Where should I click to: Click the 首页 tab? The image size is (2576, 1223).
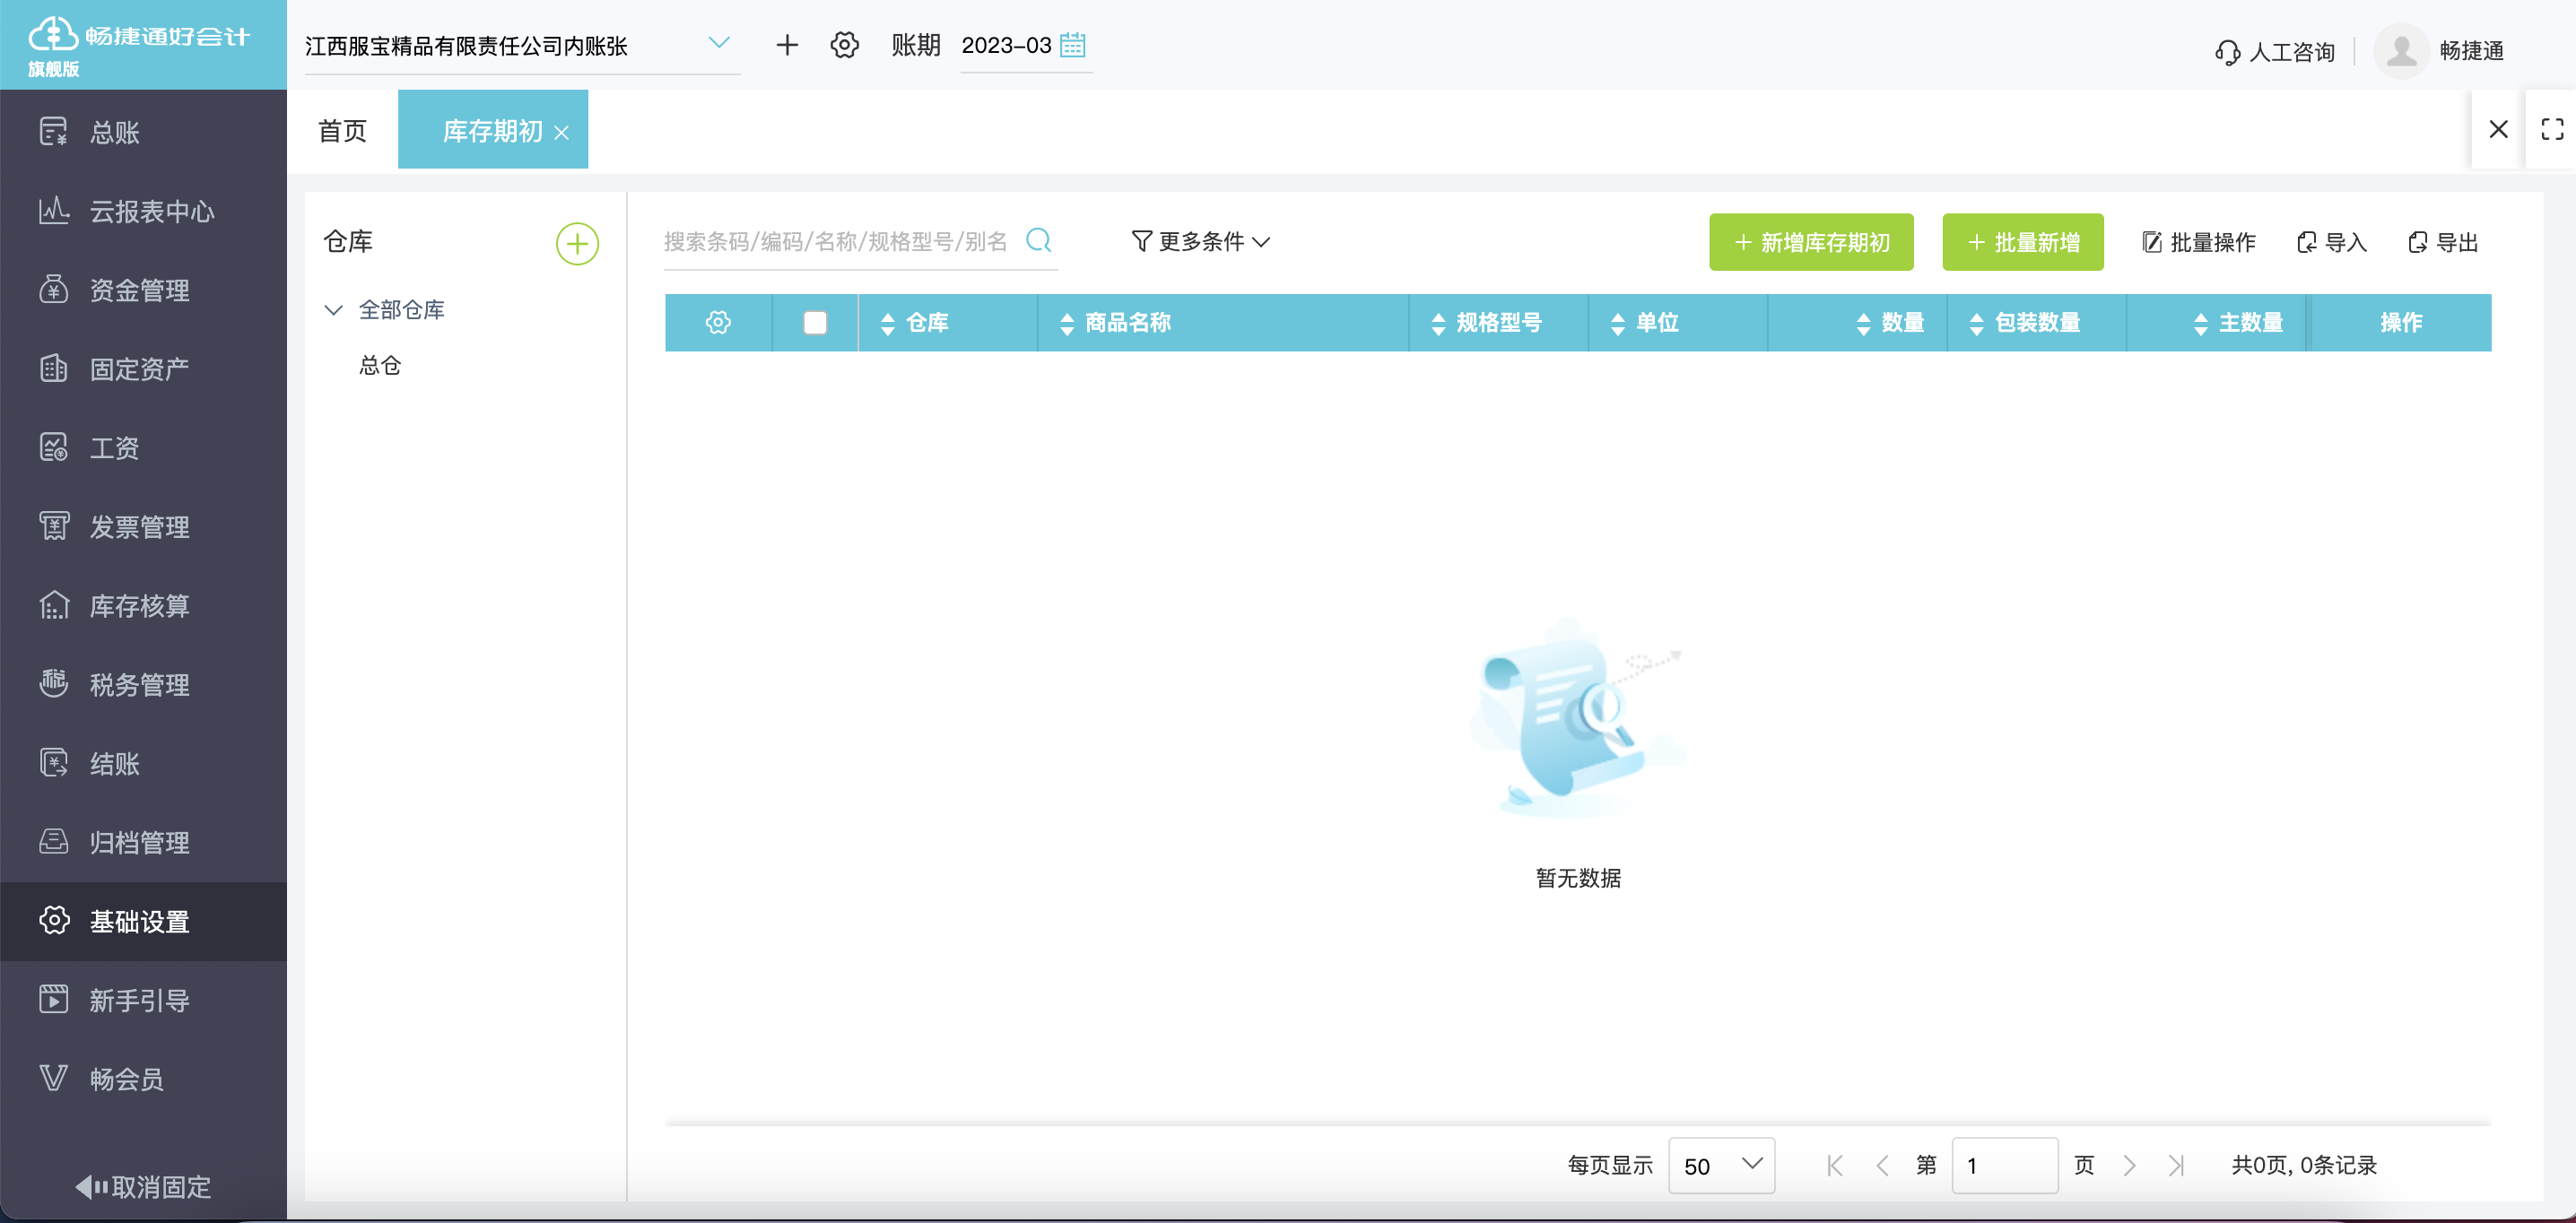tap(344, 131)
